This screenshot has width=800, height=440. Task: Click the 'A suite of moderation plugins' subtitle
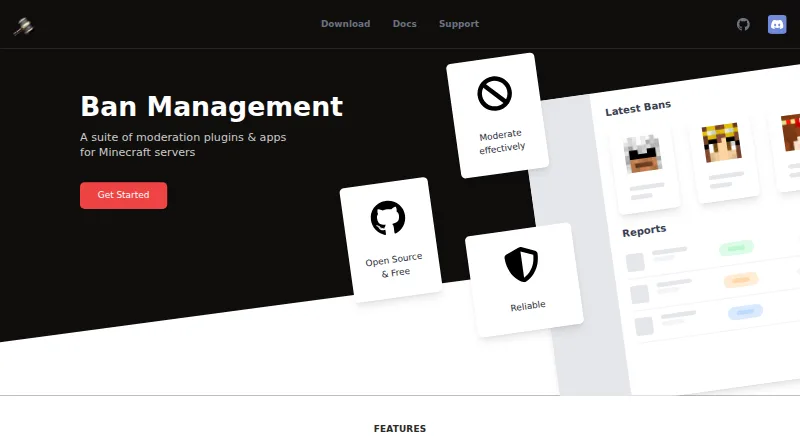[x=183, y=144]
